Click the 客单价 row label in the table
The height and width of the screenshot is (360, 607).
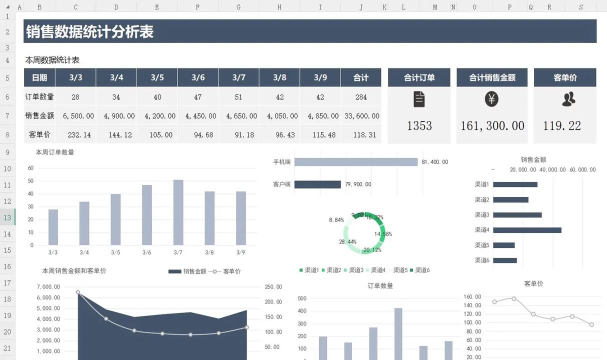coord(39,134)
